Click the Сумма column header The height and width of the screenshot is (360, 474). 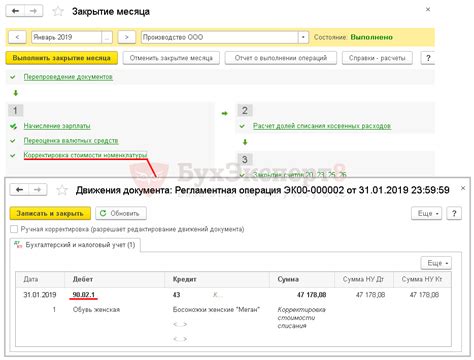(302, 279)
